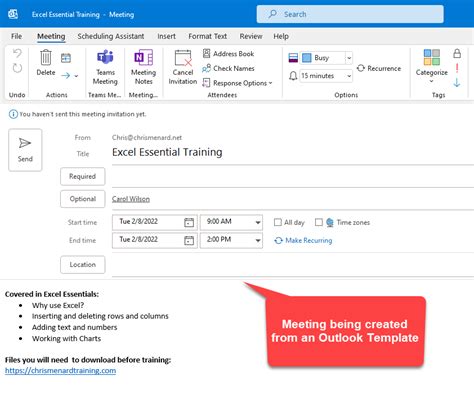Screen dimensions: 474x399
Task: Set High Importance exclamation mark
Action: click(457, 68)
